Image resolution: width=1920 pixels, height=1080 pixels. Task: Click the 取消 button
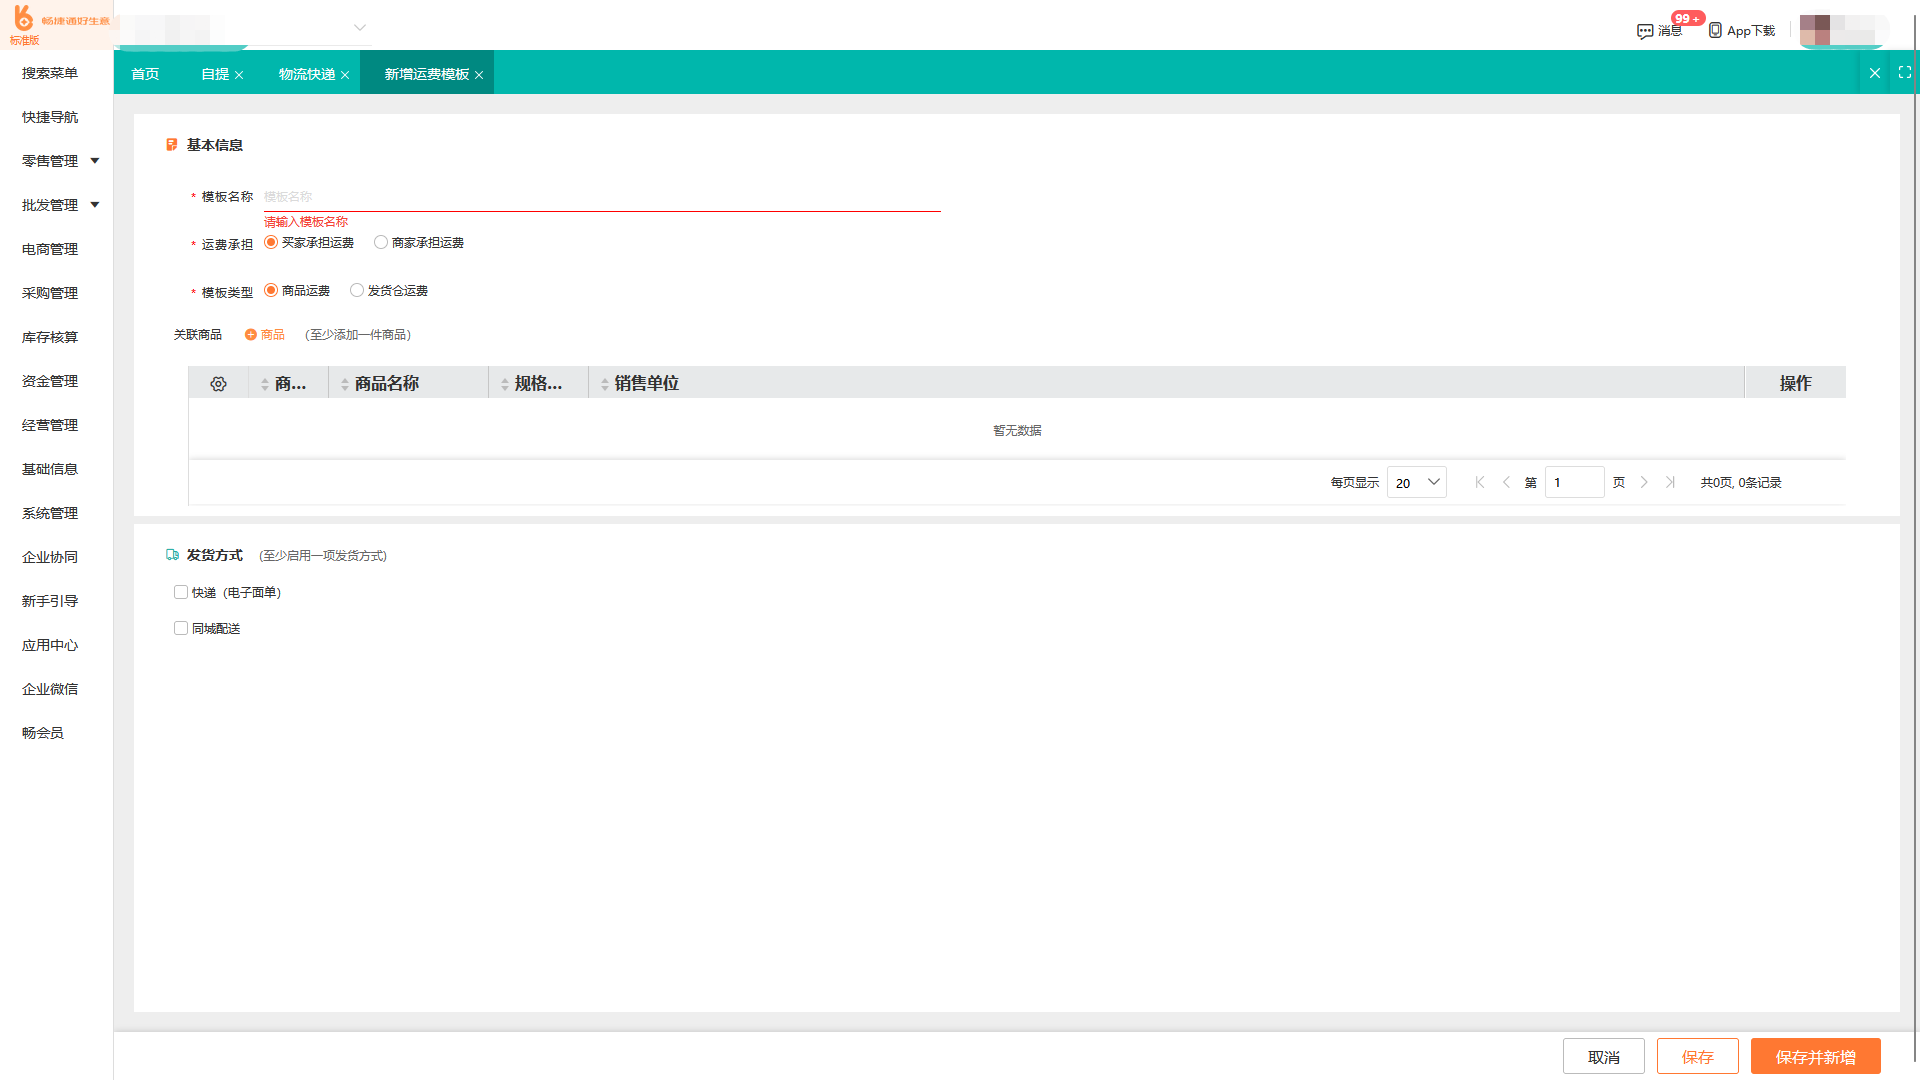tap(1605, 1054)
